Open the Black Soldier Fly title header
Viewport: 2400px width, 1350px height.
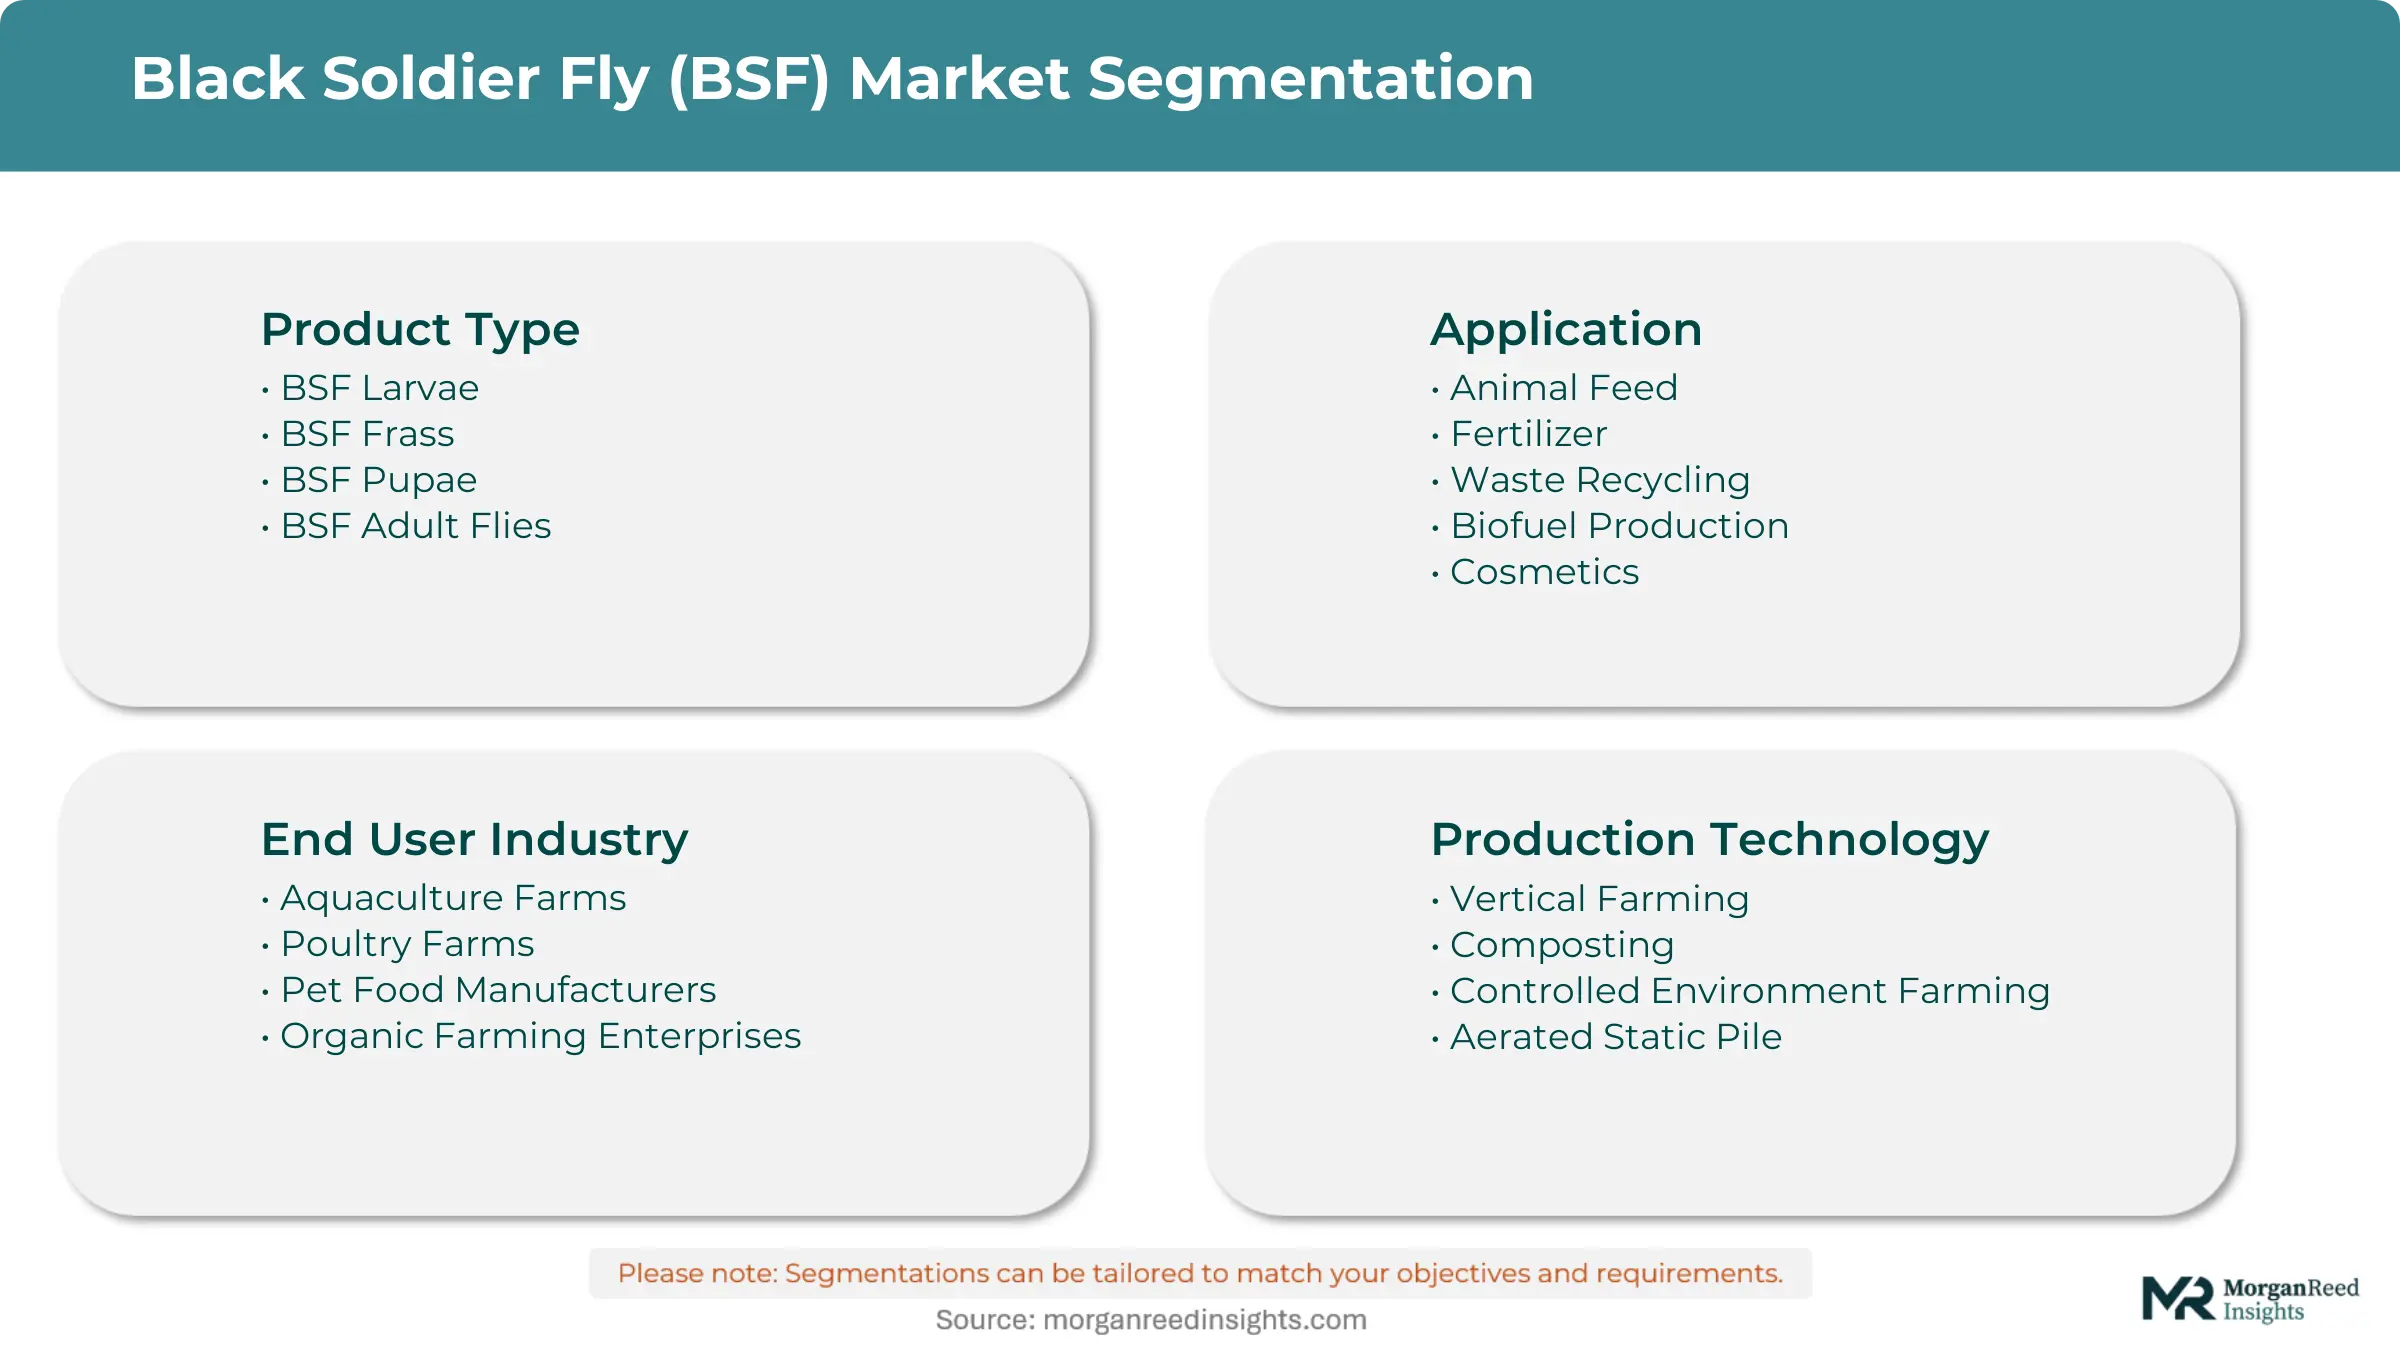[832, 79]
